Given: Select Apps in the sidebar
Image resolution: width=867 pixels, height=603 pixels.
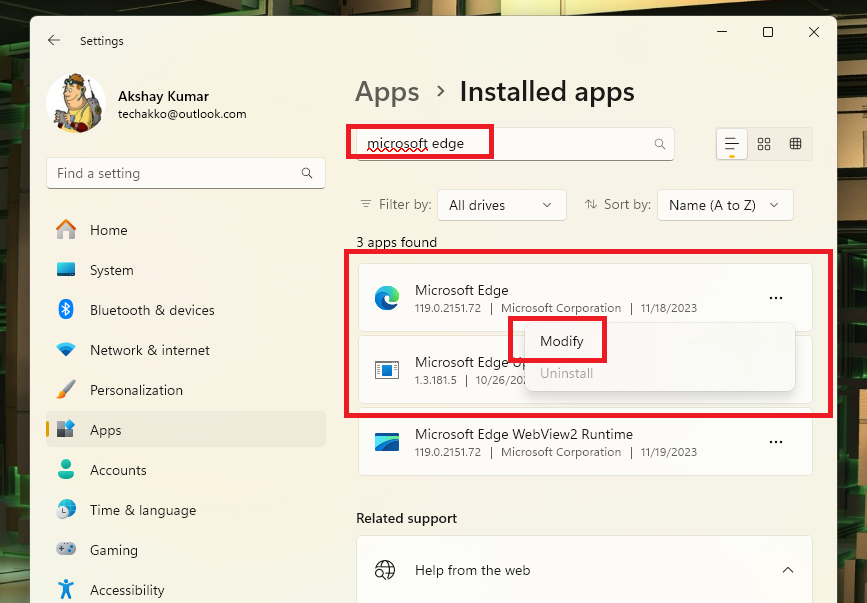Looking at the screenshot, I should pyautogui.click(x=186, y=429).
